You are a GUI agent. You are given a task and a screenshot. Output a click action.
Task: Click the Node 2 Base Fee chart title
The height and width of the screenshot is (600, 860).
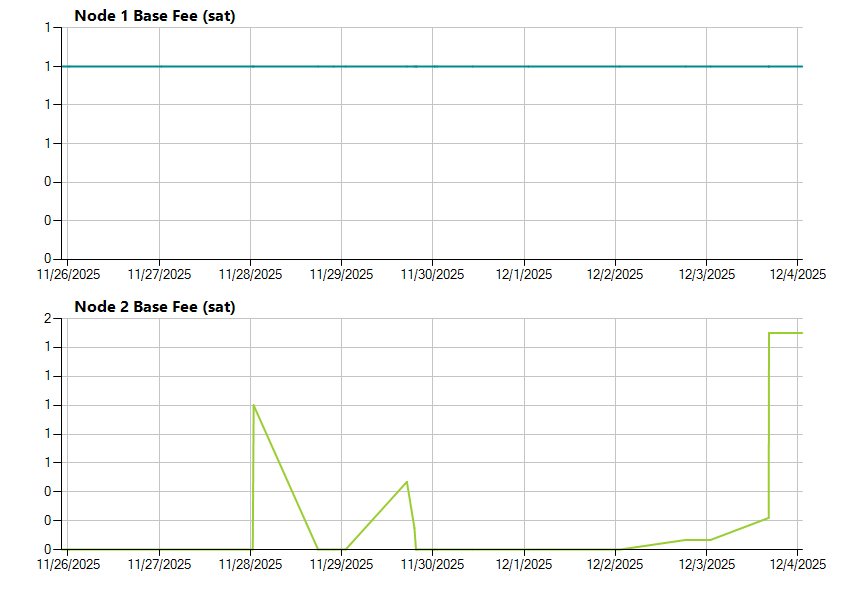(x=154, y=306)
